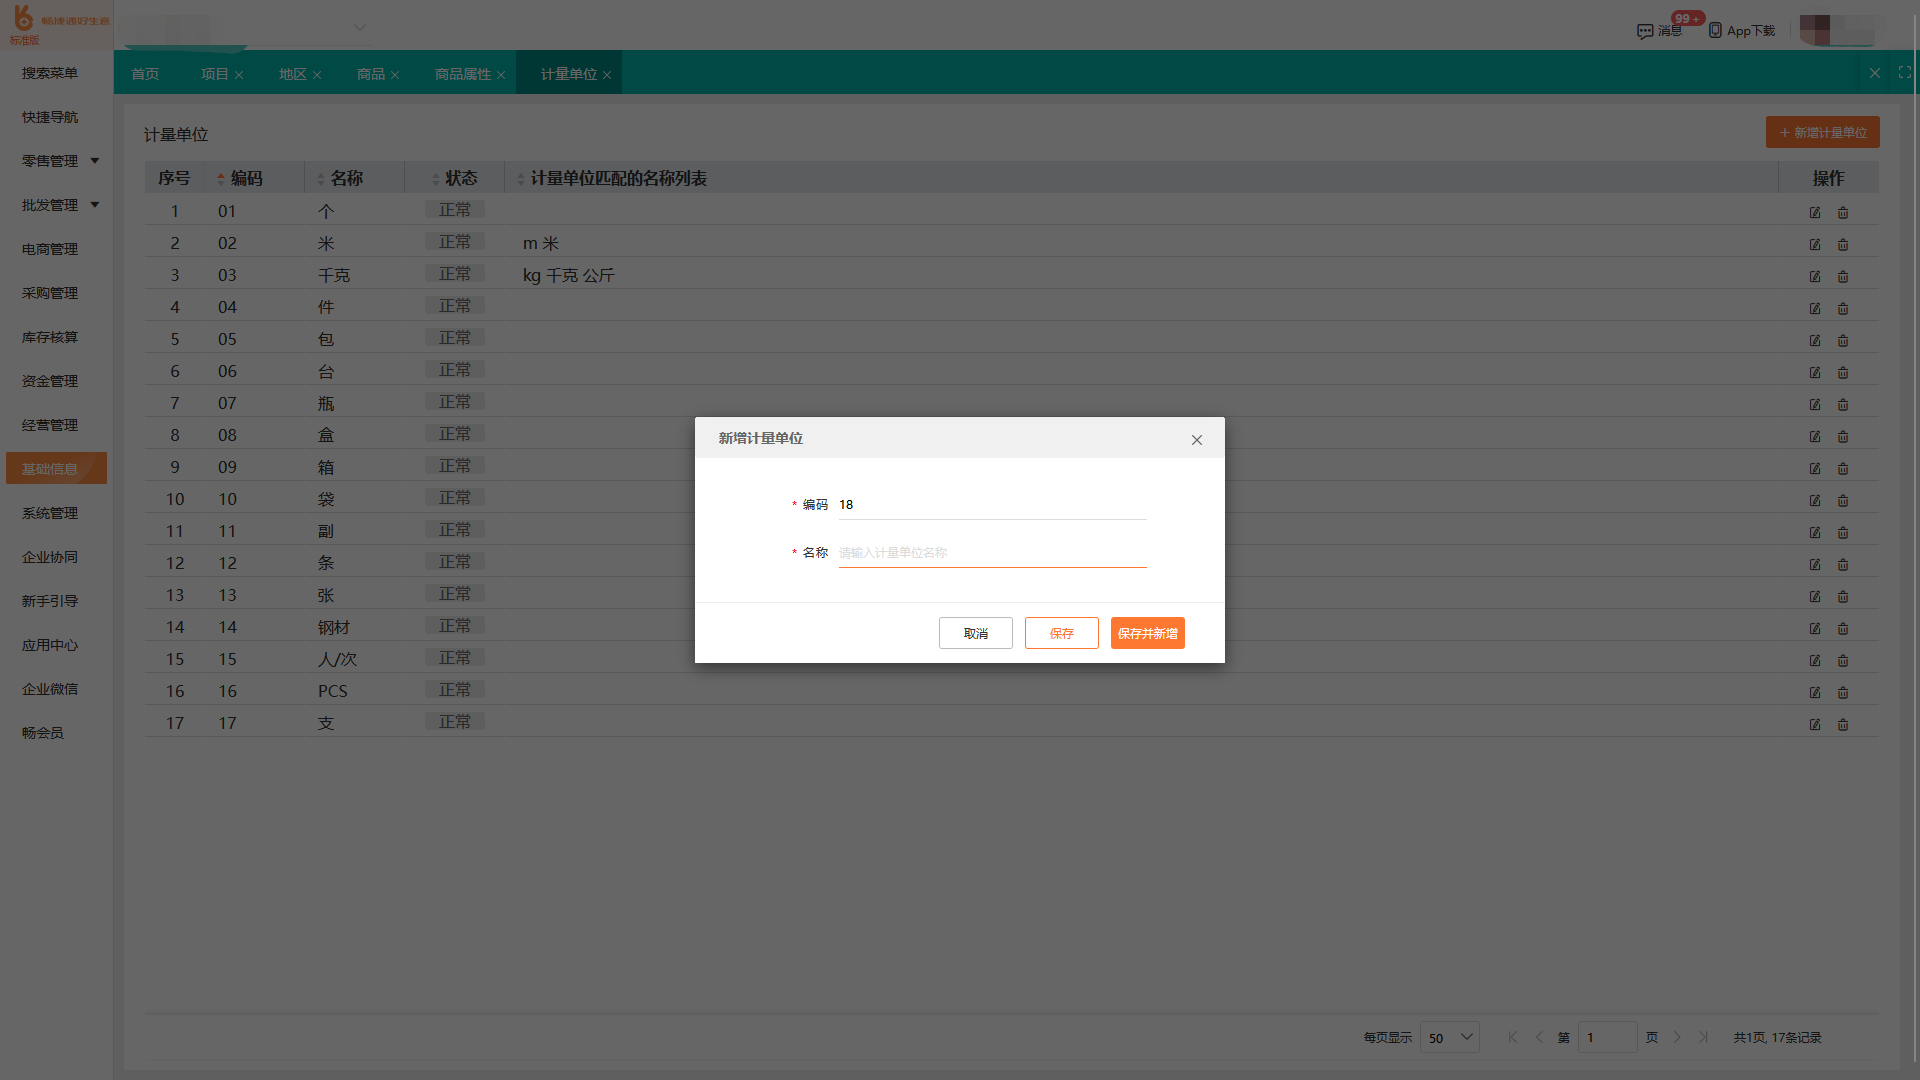The height and width of the screenshot is (1080, 1920).
Task: Select the 名称 input field
Action: click(x=990, y=551)
